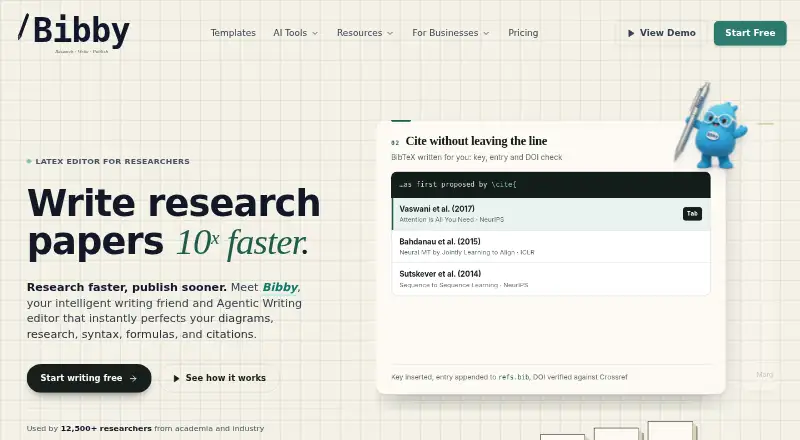Open the Resources menu
The width and height of the screenshot is (800, 440).
pyautogui.click(x=365, y=33)
